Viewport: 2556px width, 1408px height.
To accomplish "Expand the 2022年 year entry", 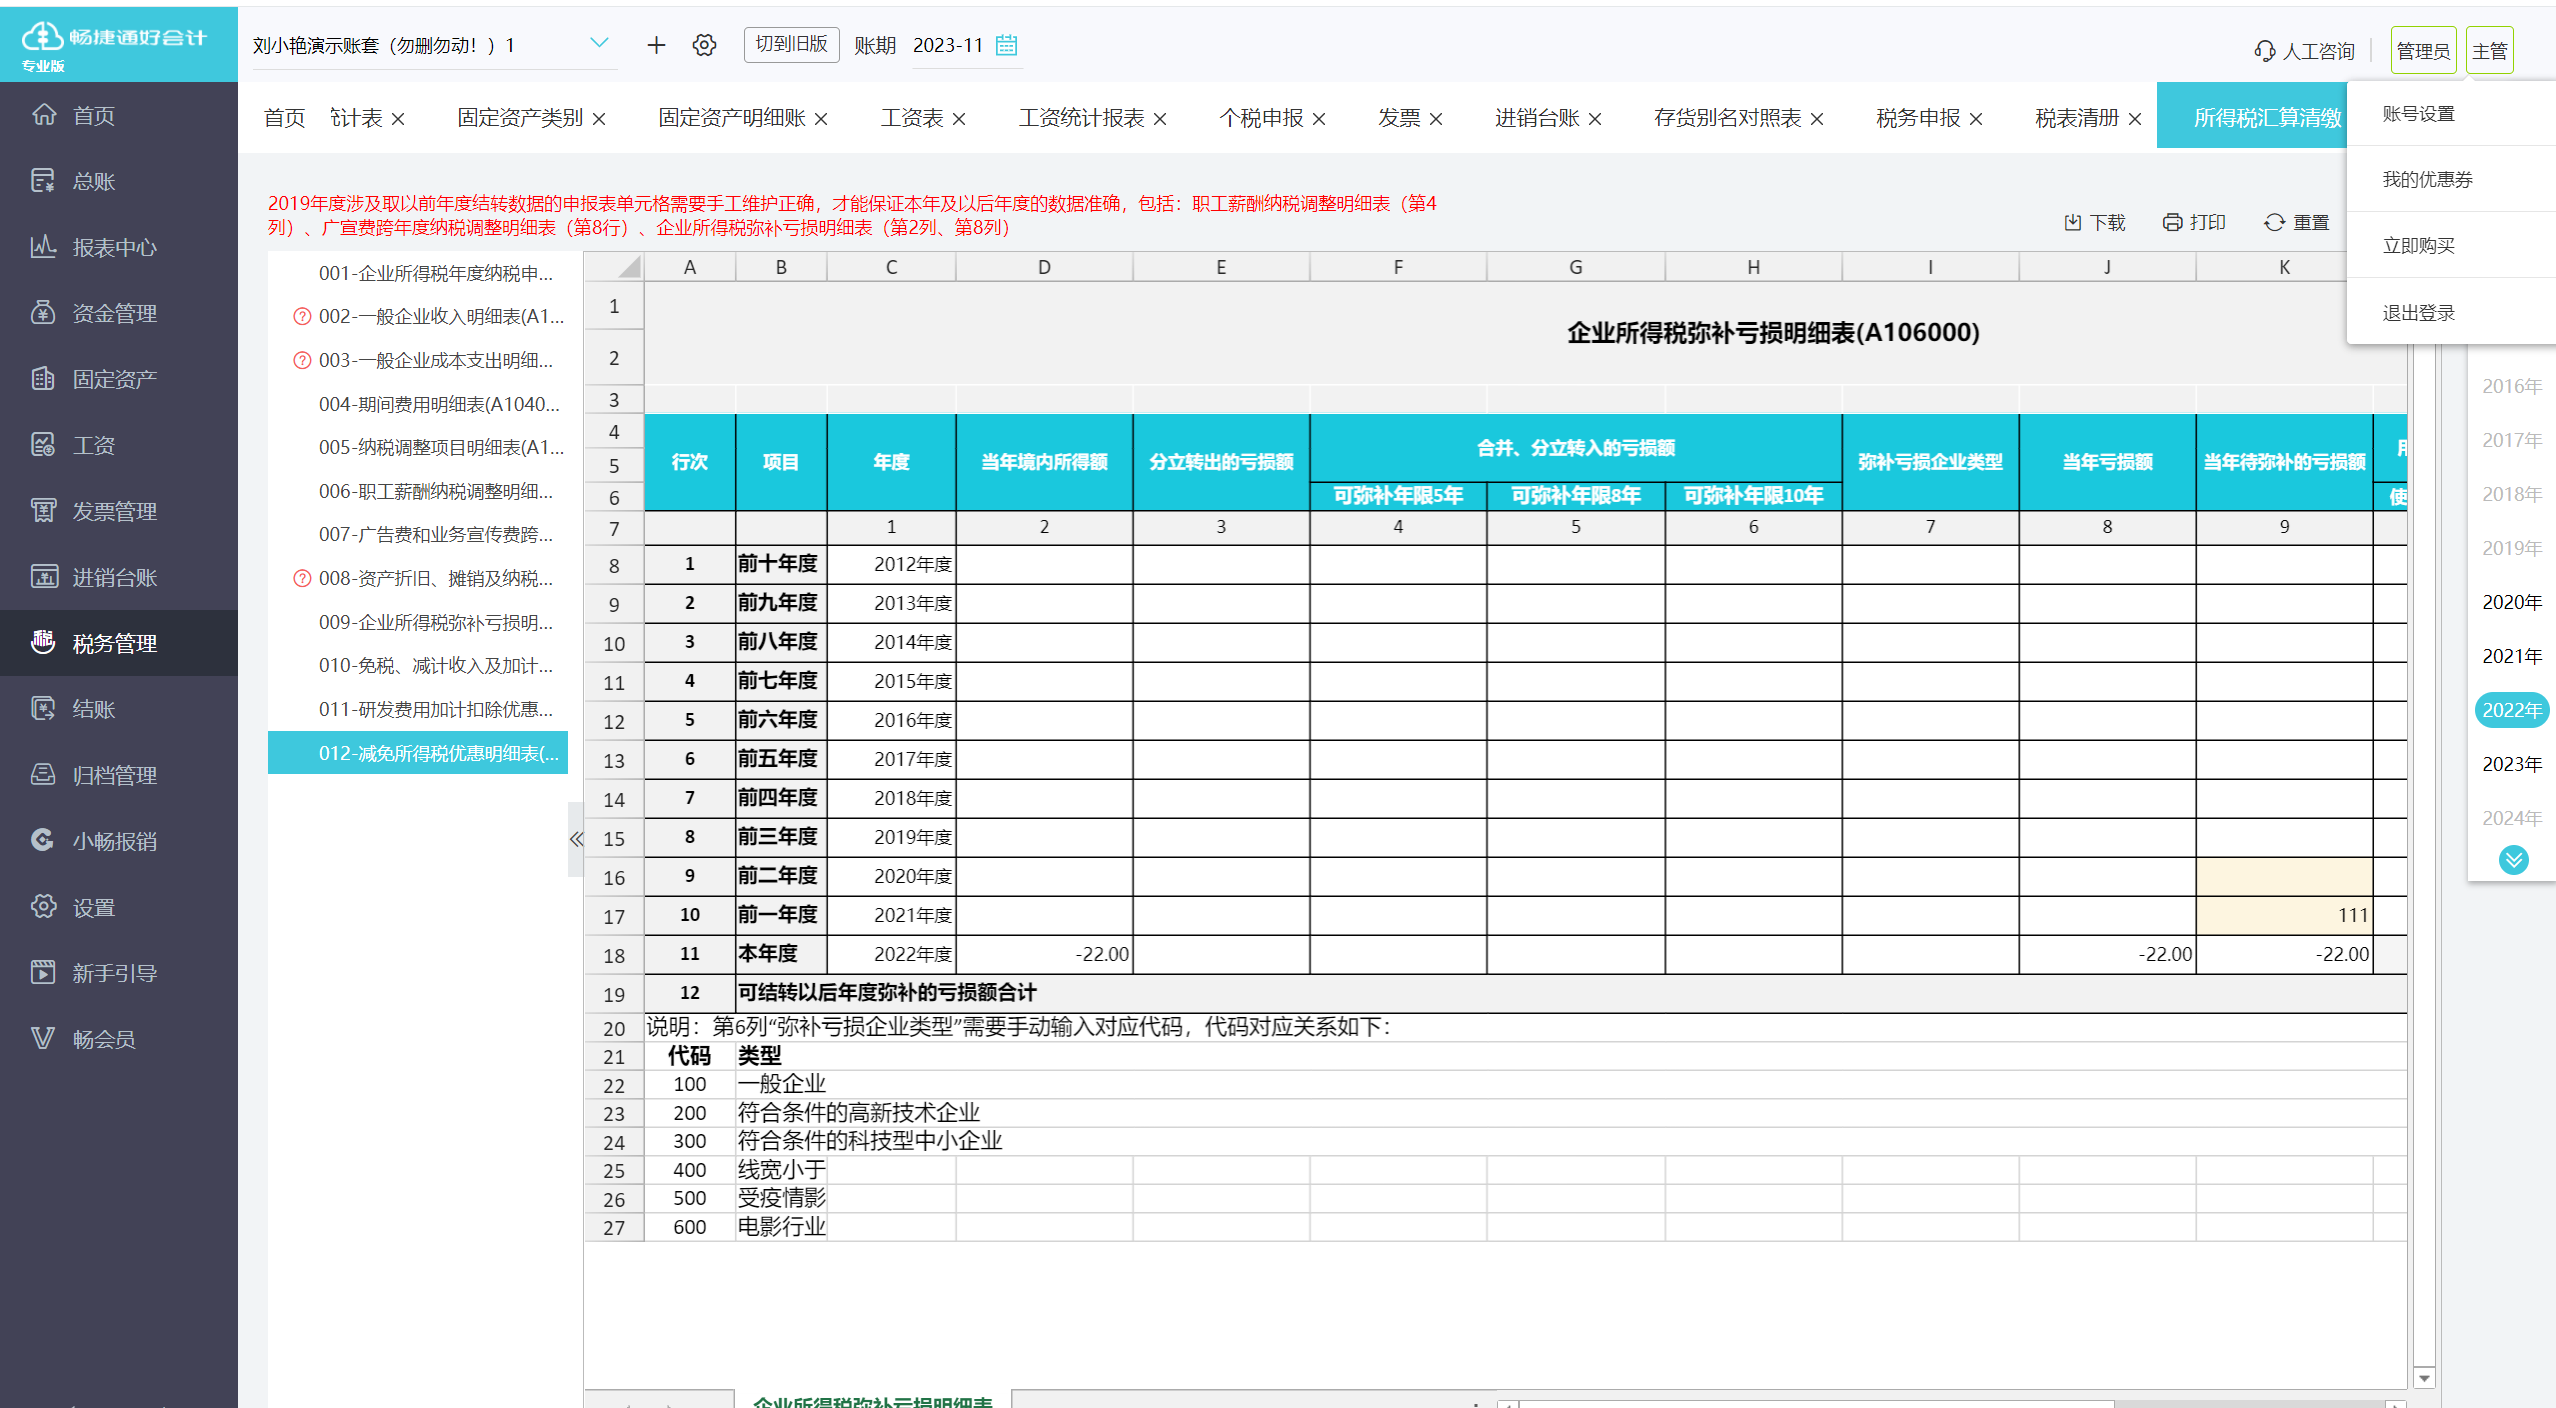I will point(2513,707).
